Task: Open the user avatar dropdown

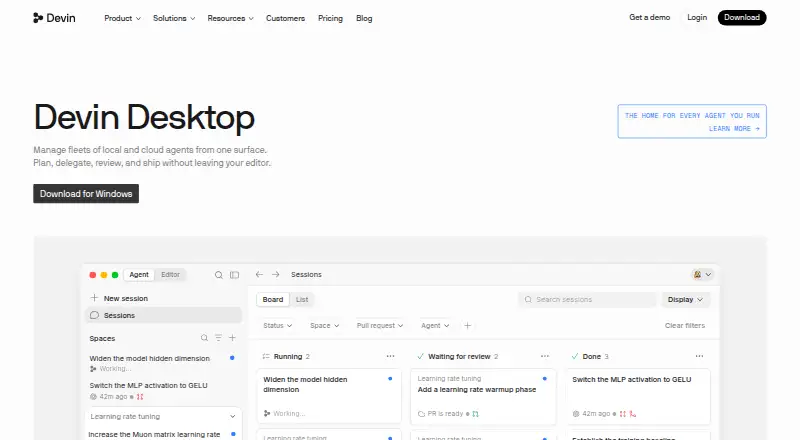Action: [x=702, y=275]
